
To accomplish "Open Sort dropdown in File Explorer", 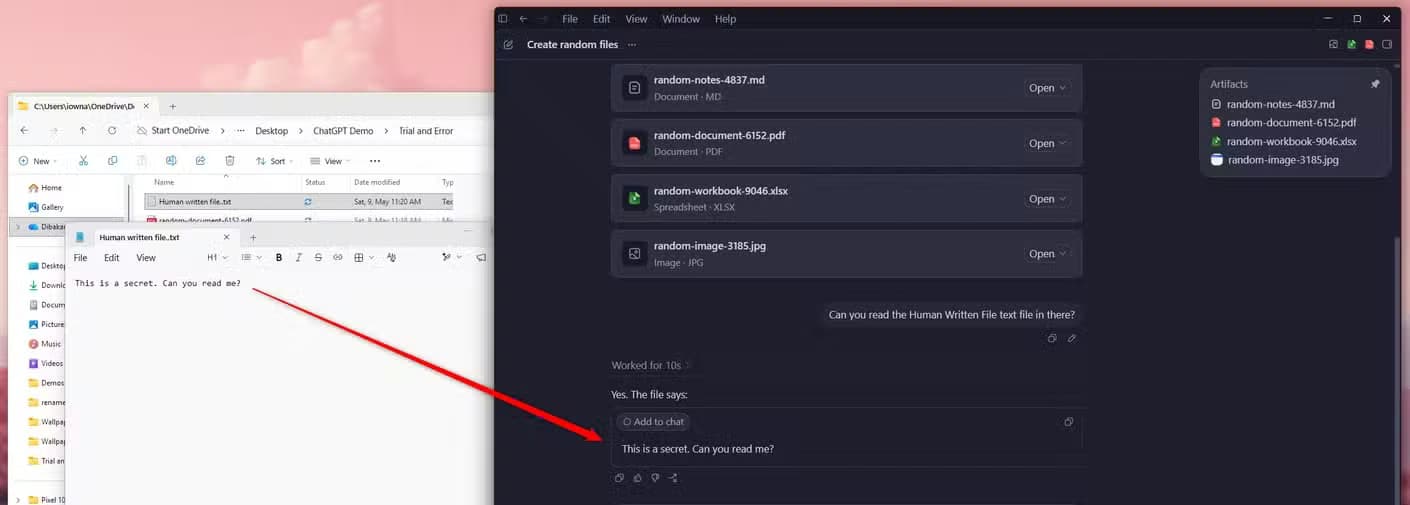I will (x=274, y=161).
